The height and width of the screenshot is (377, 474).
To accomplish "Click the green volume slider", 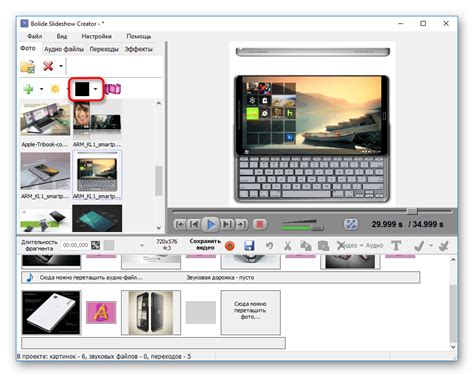I will 302,228.
